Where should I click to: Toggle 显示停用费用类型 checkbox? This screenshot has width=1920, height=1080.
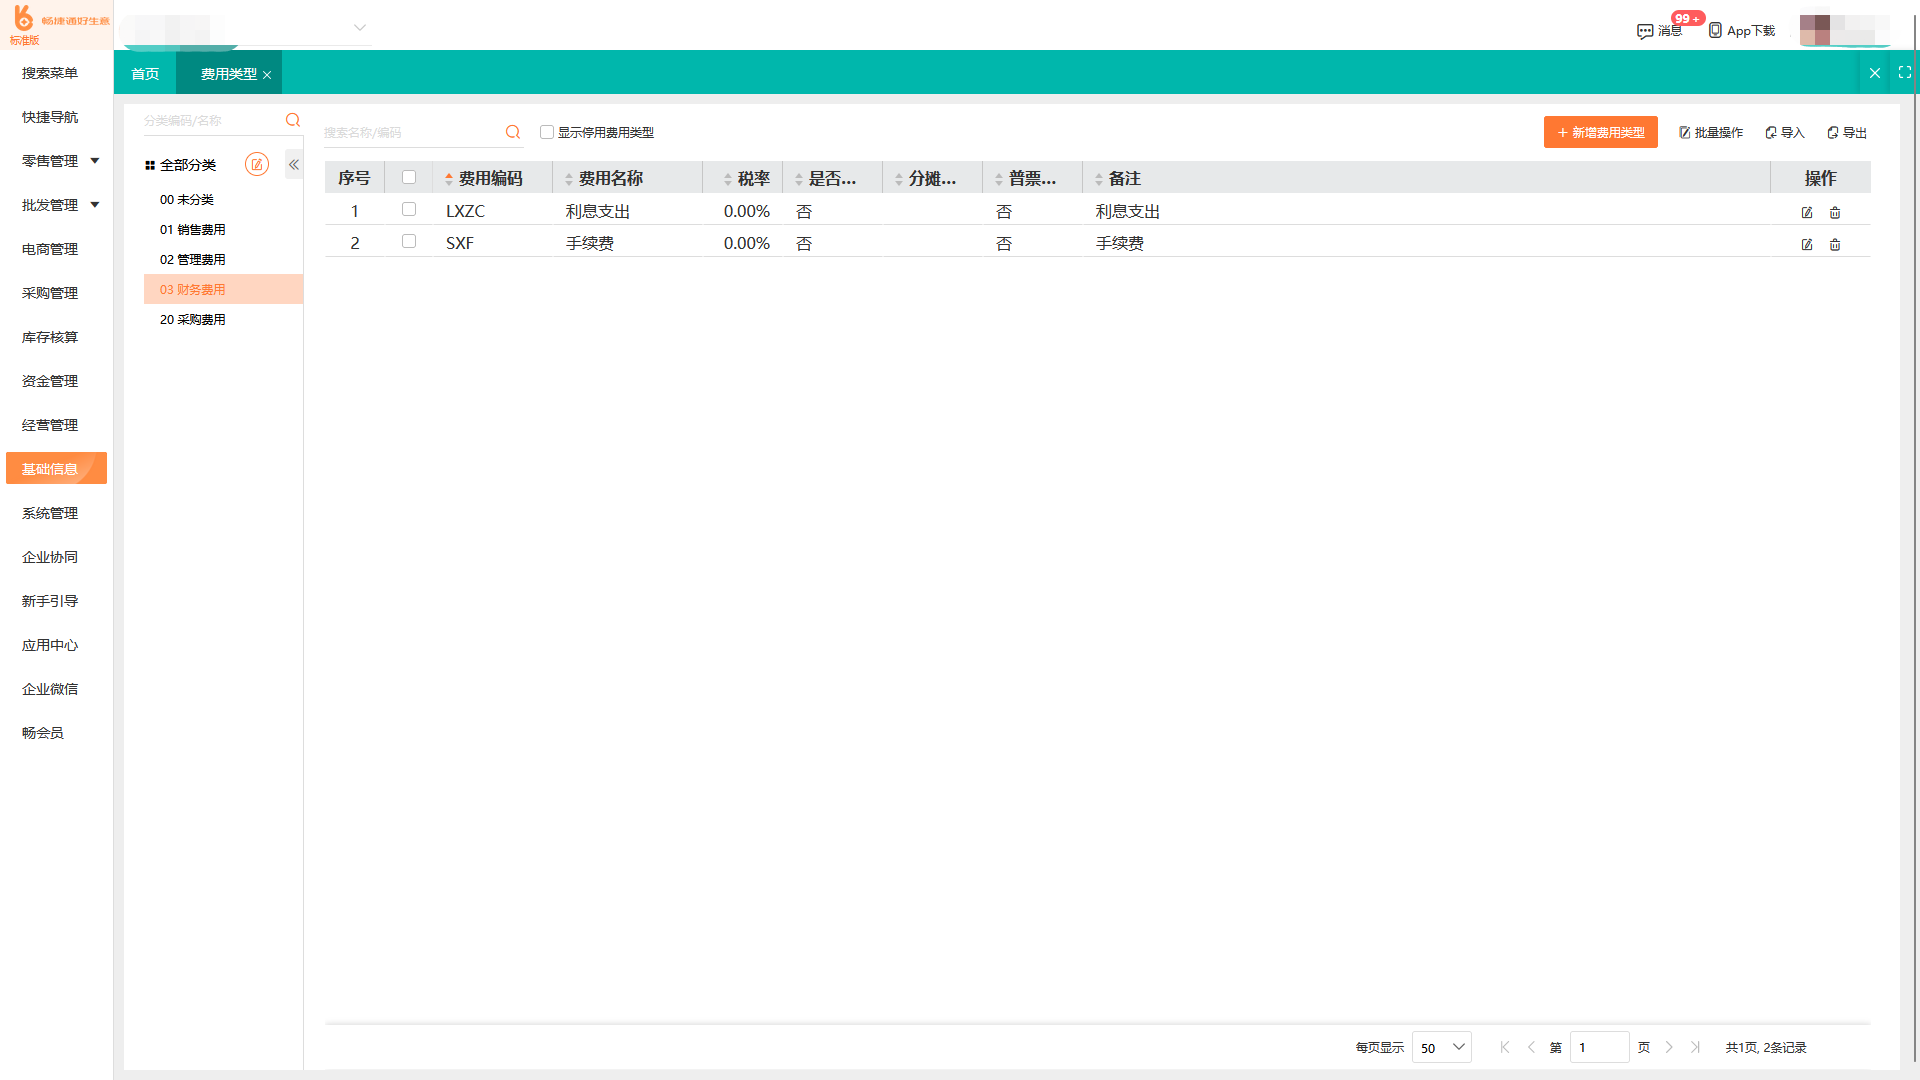tap(546, 132)
